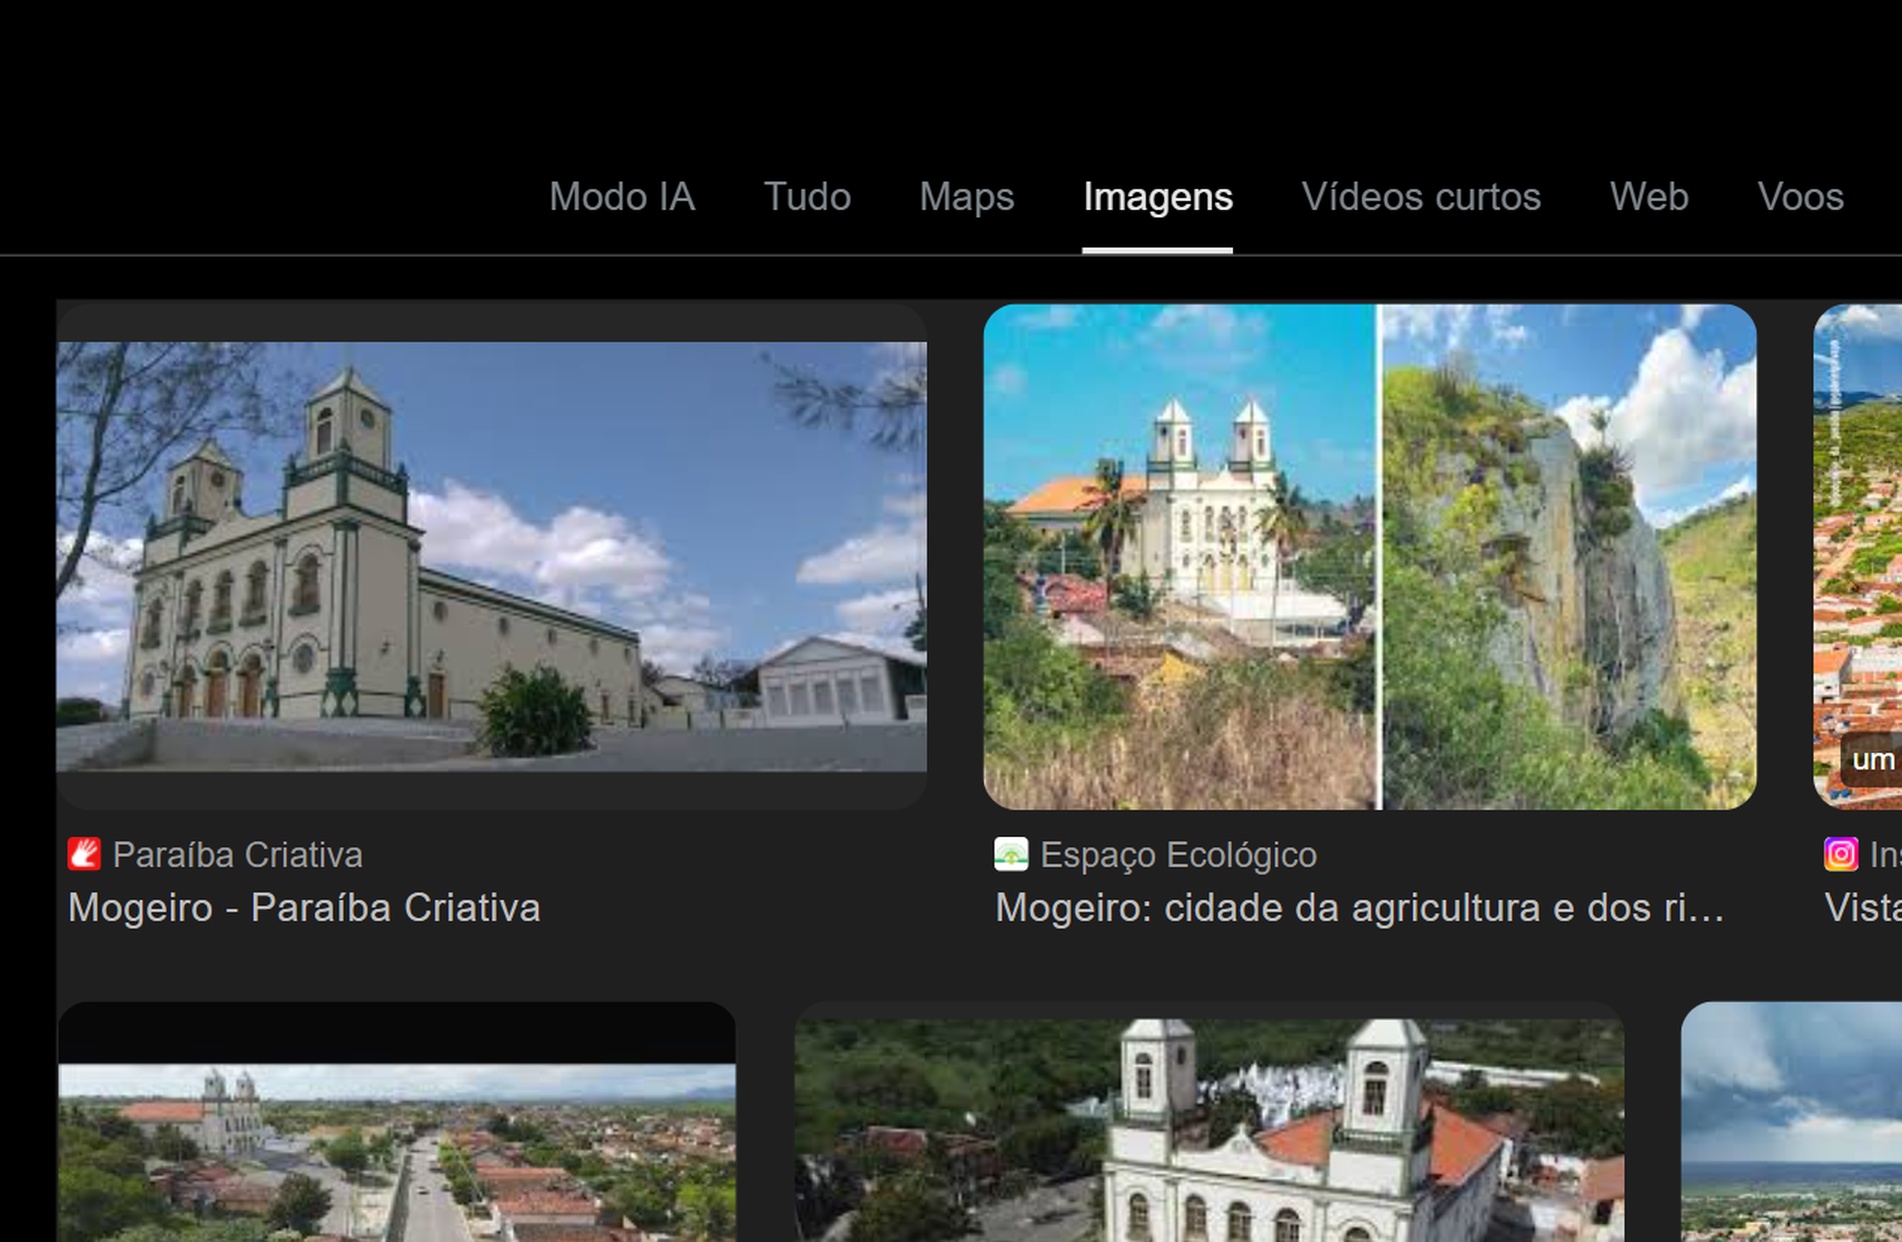Go to the Maps tab
Viewport: 1902px width, 1242px height.
point(966,197)
